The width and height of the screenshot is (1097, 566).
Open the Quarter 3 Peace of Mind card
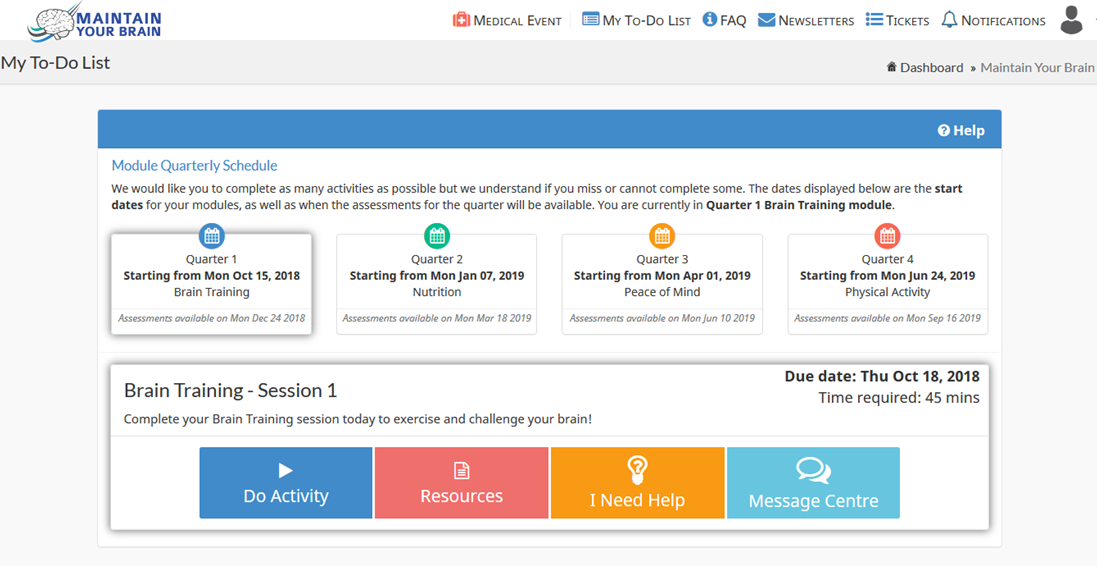click(662, 285)
